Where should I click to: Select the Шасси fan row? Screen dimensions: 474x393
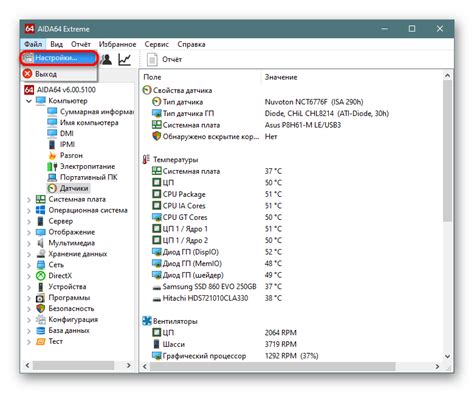tap(224, 344)
